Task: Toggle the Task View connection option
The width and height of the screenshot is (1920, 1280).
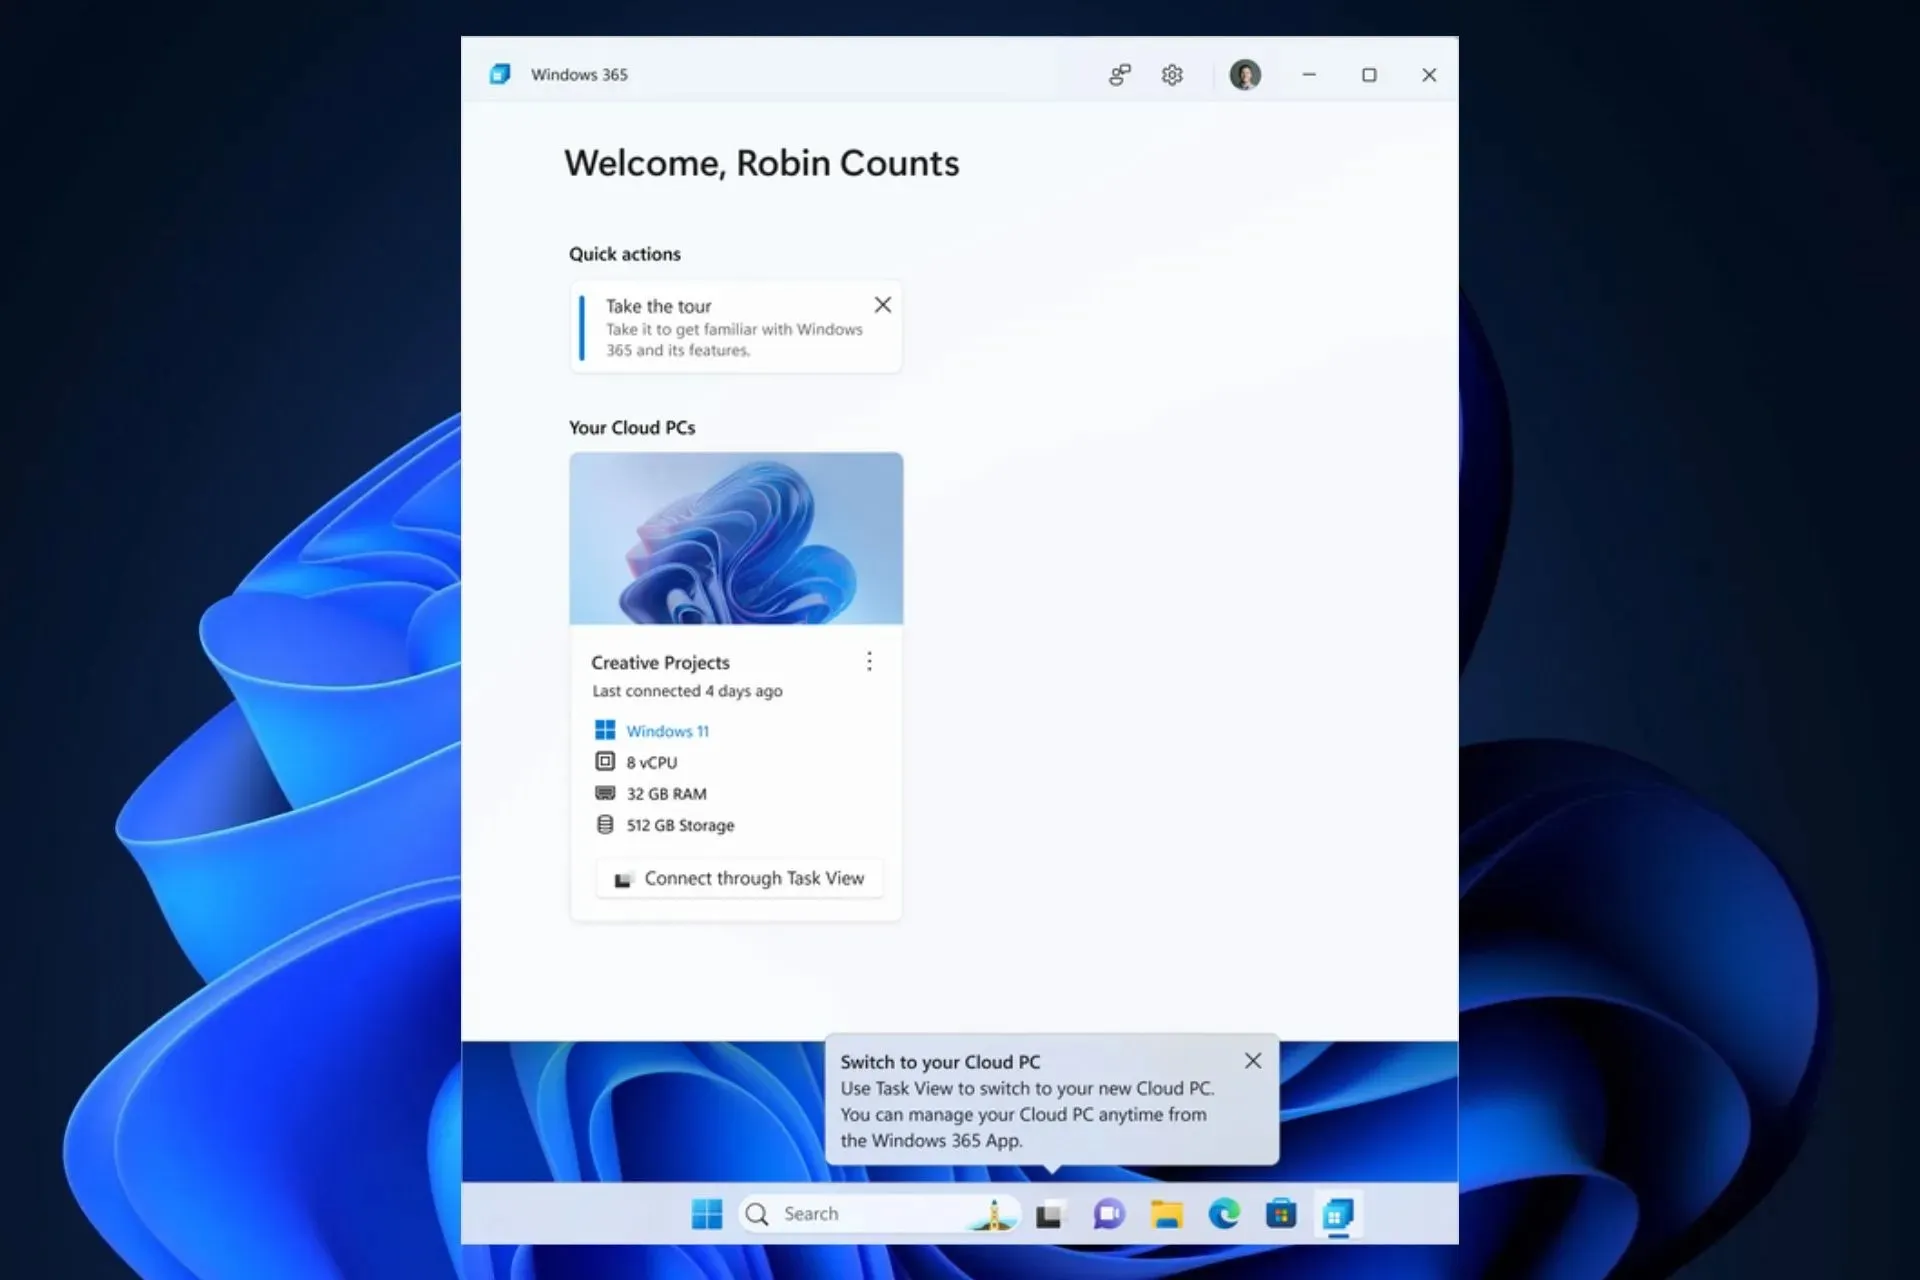Action: pos(737,877)
